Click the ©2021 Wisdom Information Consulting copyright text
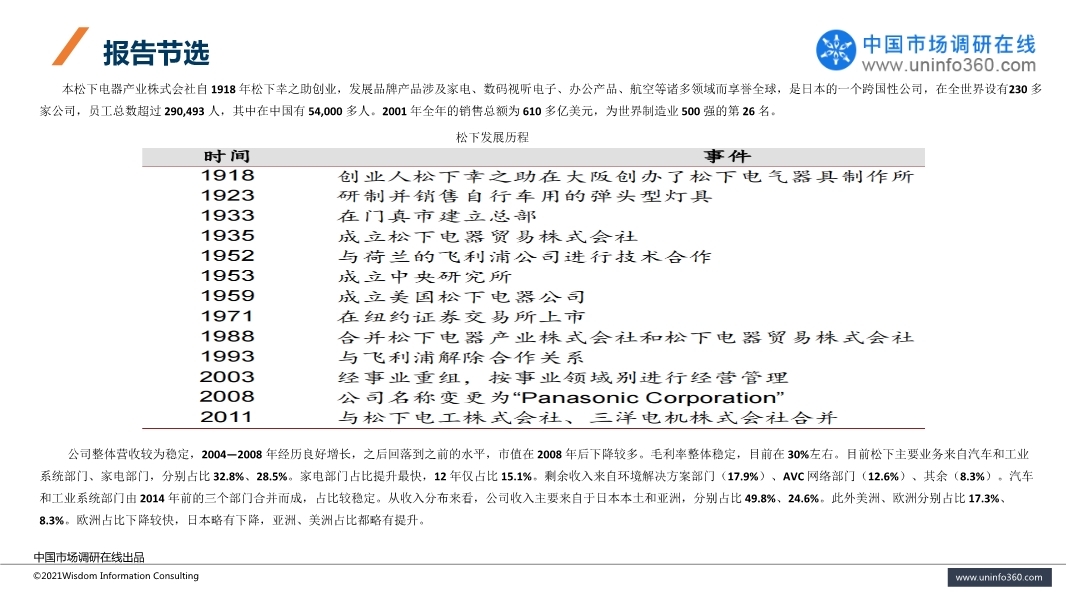The height and width of the screenshot is (600, 1066). (116, 576)
